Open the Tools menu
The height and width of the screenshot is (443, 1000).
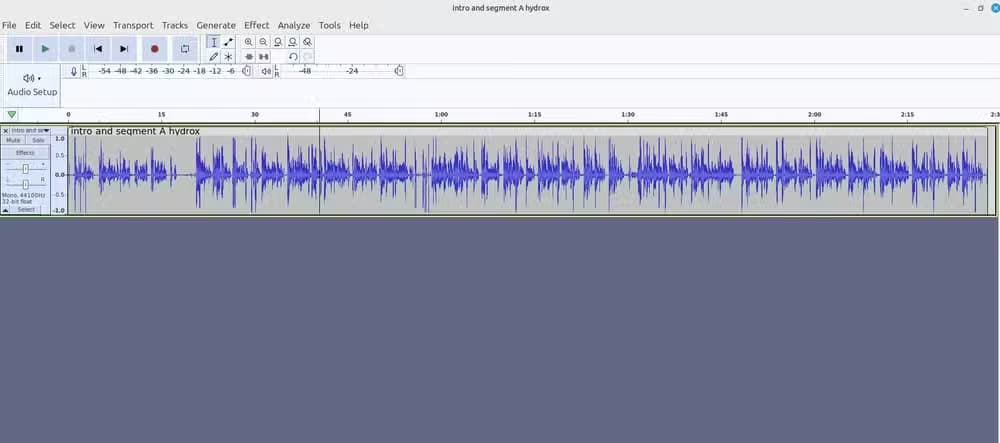click(330, 25)
